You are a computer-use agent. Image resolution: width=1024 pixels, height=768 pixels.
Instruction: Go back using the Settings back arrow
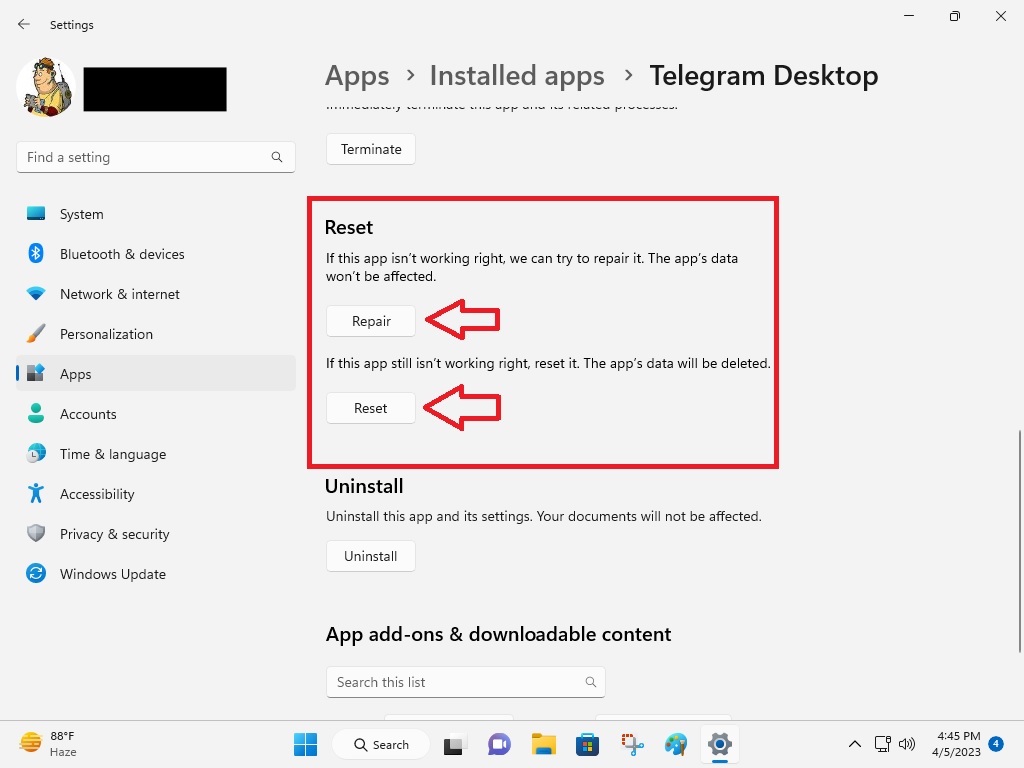[x=24, y=24]
